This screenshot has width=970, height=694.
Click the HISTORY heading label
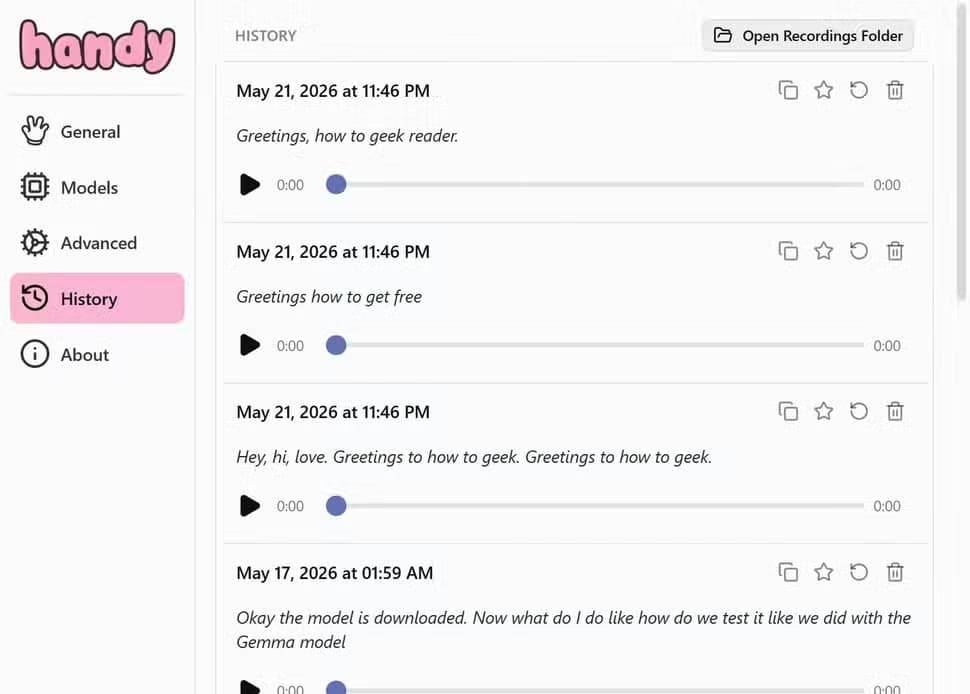click(x=265, y=36)
